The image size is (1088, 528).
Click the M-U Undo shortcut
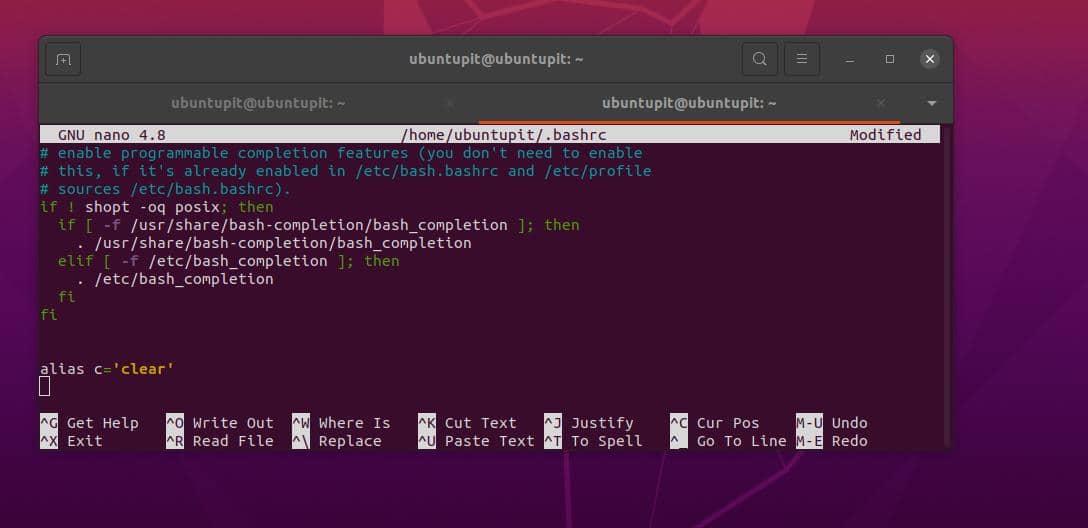tap(832, 423)
